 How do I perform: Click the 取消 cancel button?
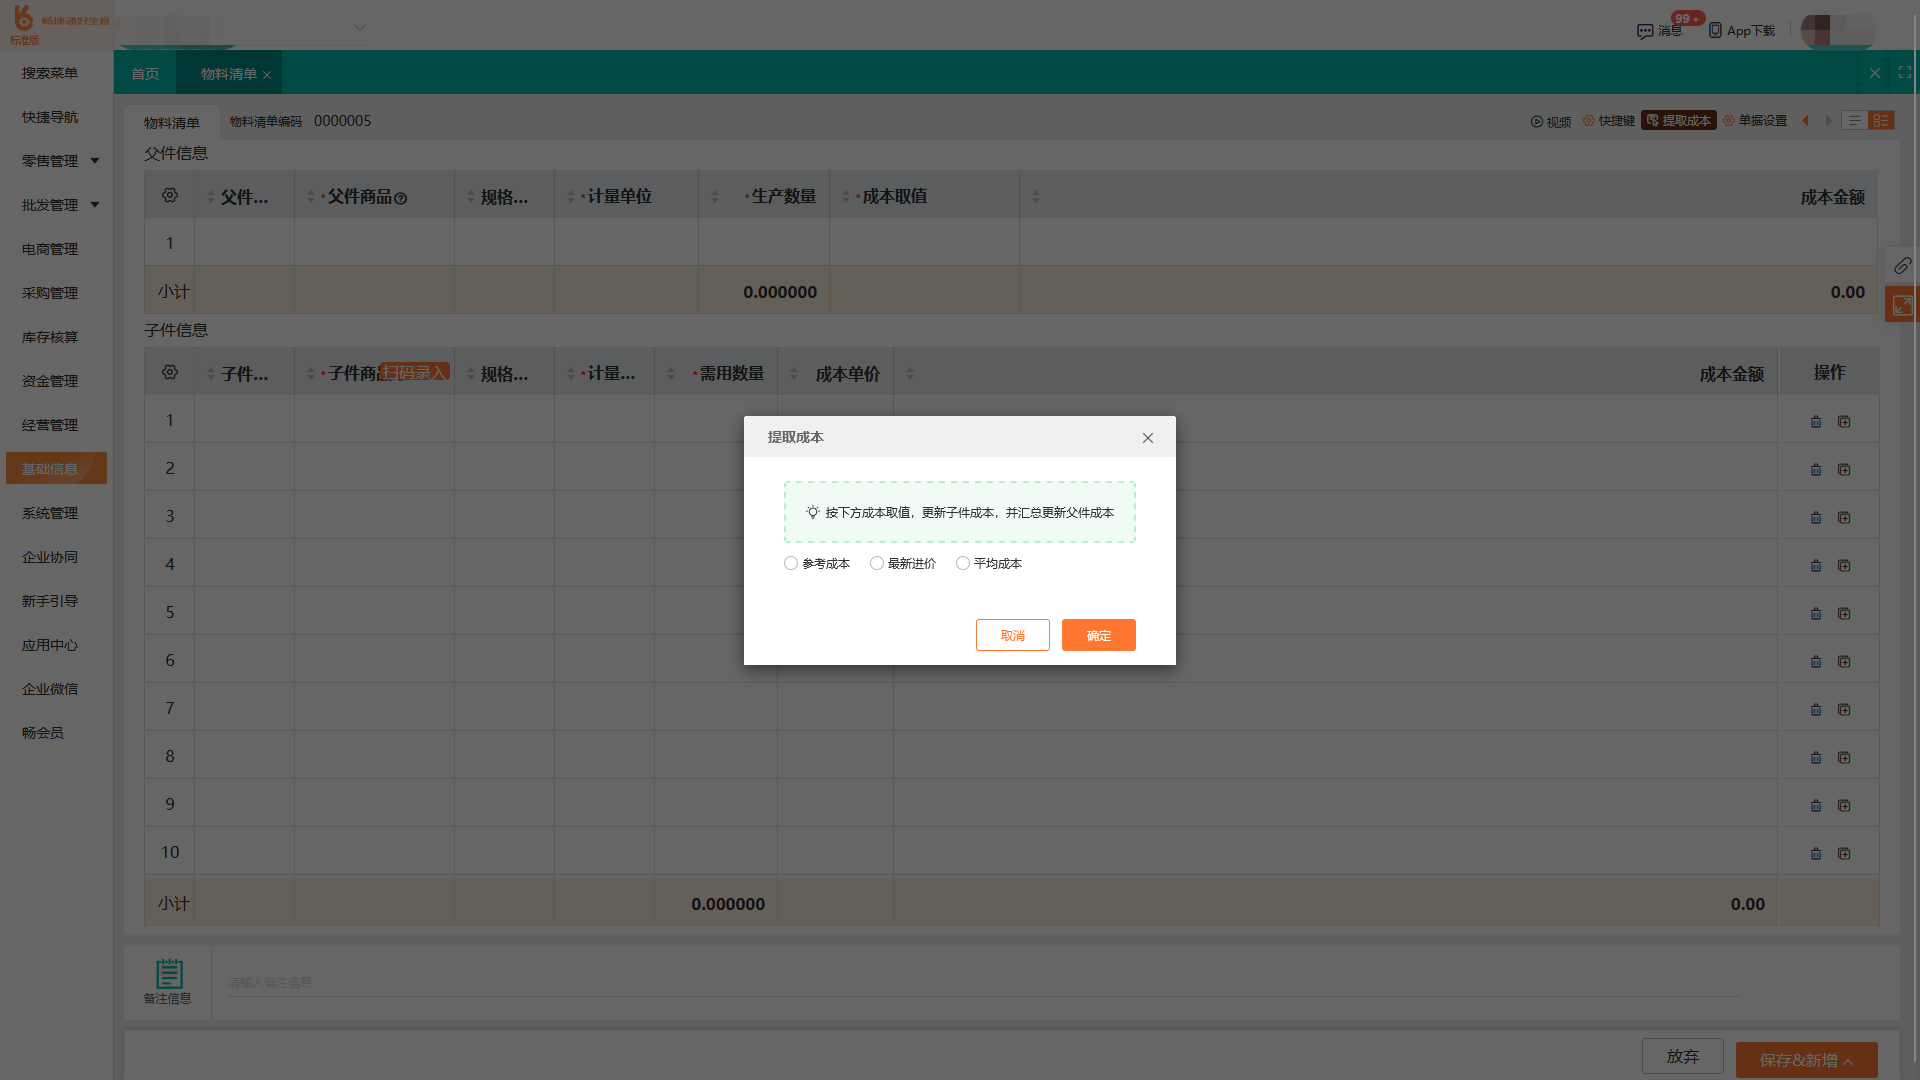point(1013,634)
